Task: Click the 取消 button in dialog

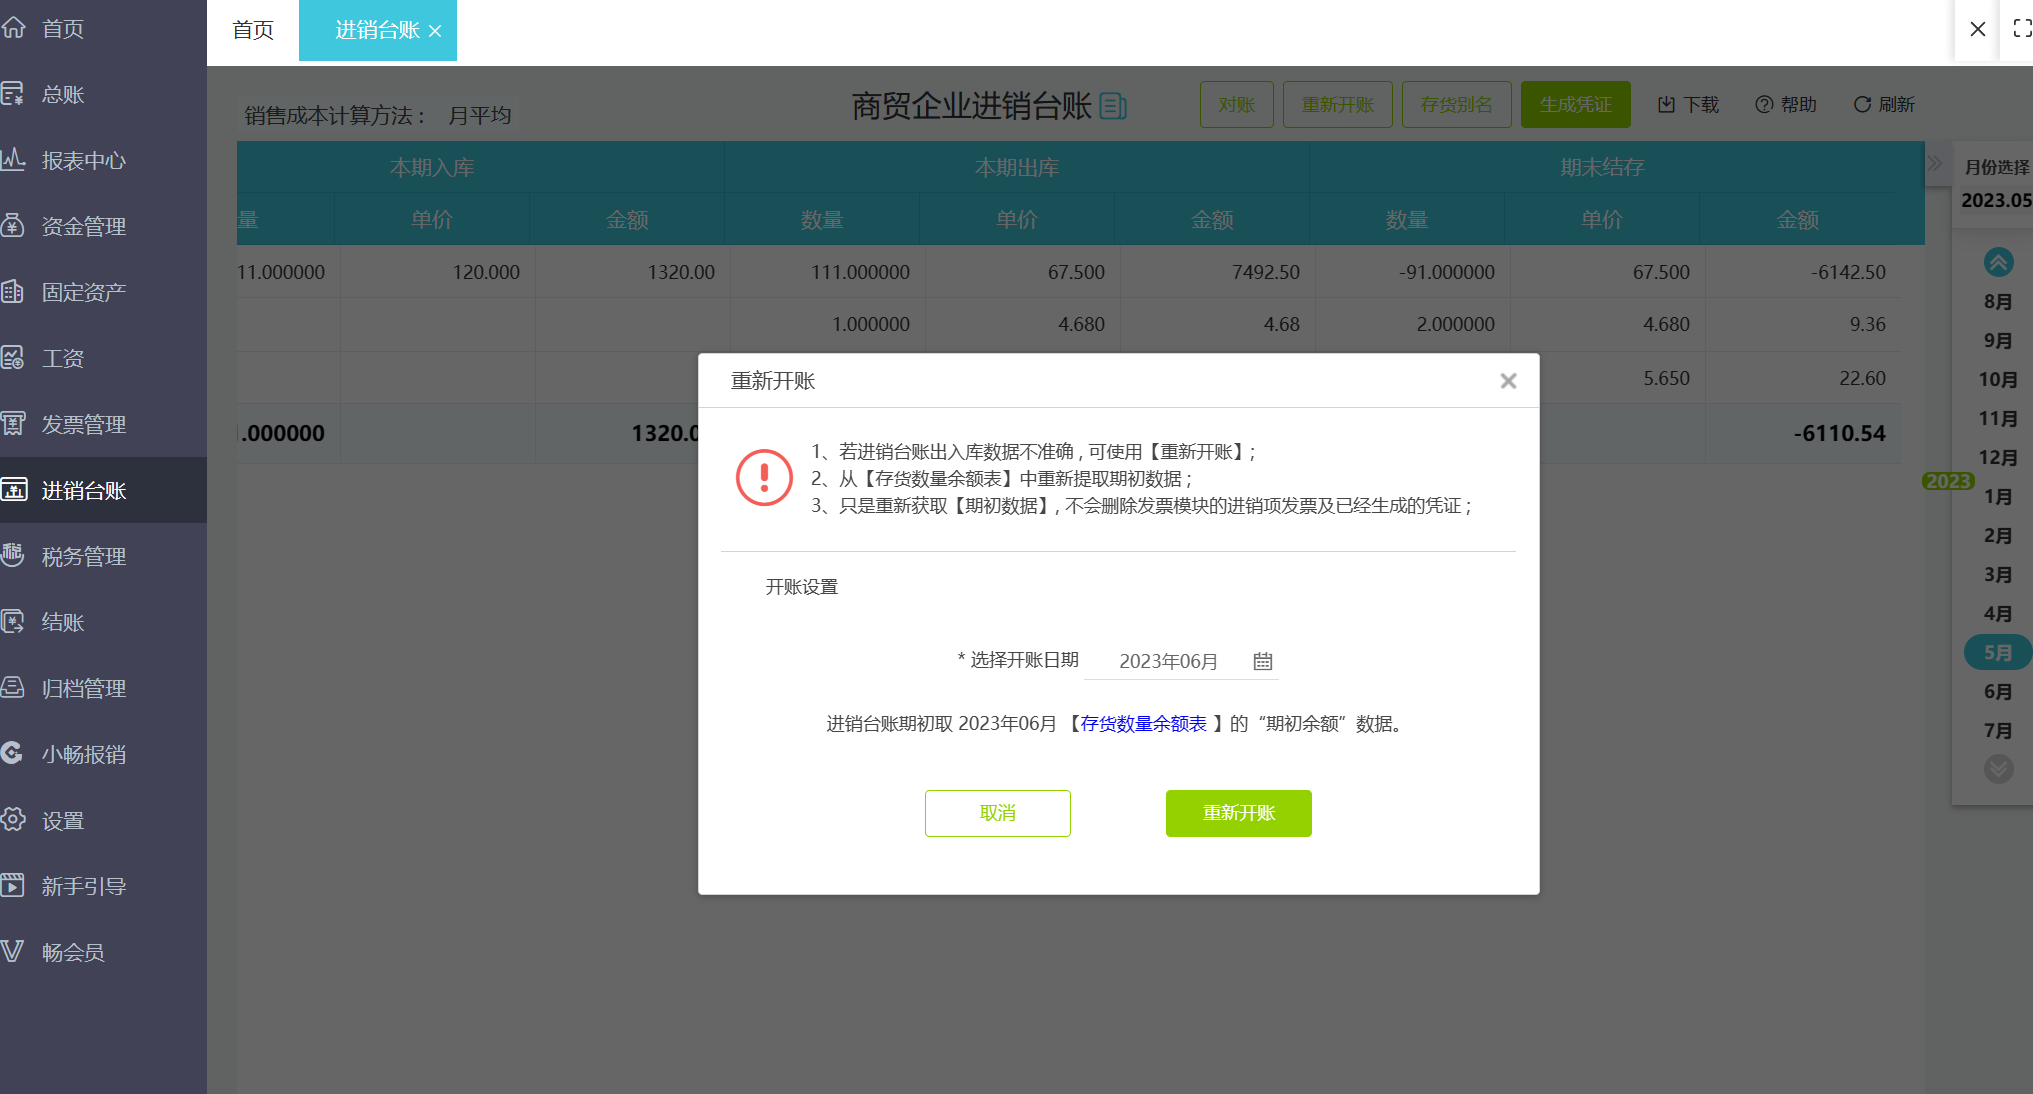Action: pyautogui.click(x=997, y=812)
